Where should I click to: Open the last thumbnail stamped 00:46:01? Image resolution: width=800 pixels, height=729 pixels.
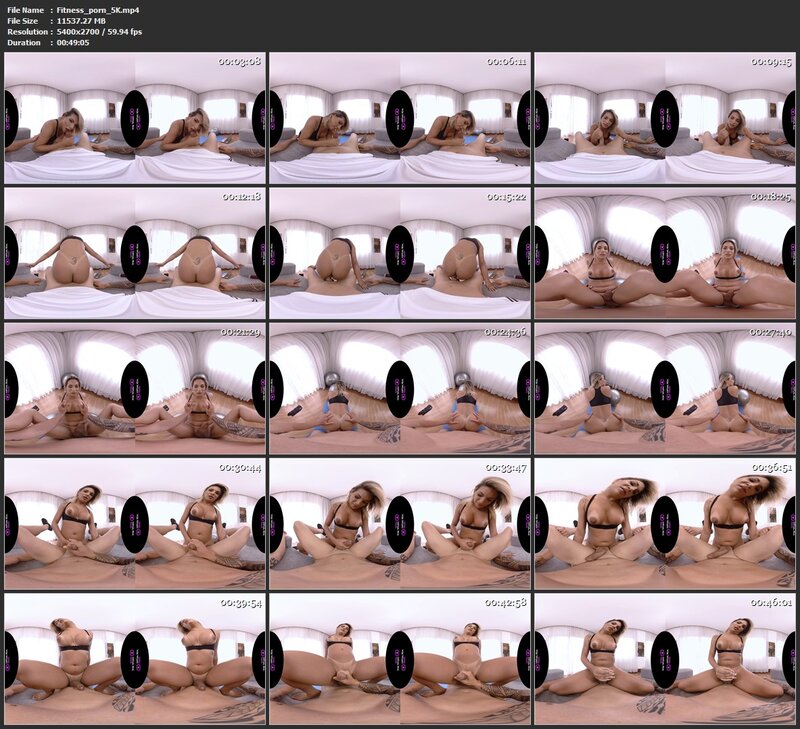[665, 659]
